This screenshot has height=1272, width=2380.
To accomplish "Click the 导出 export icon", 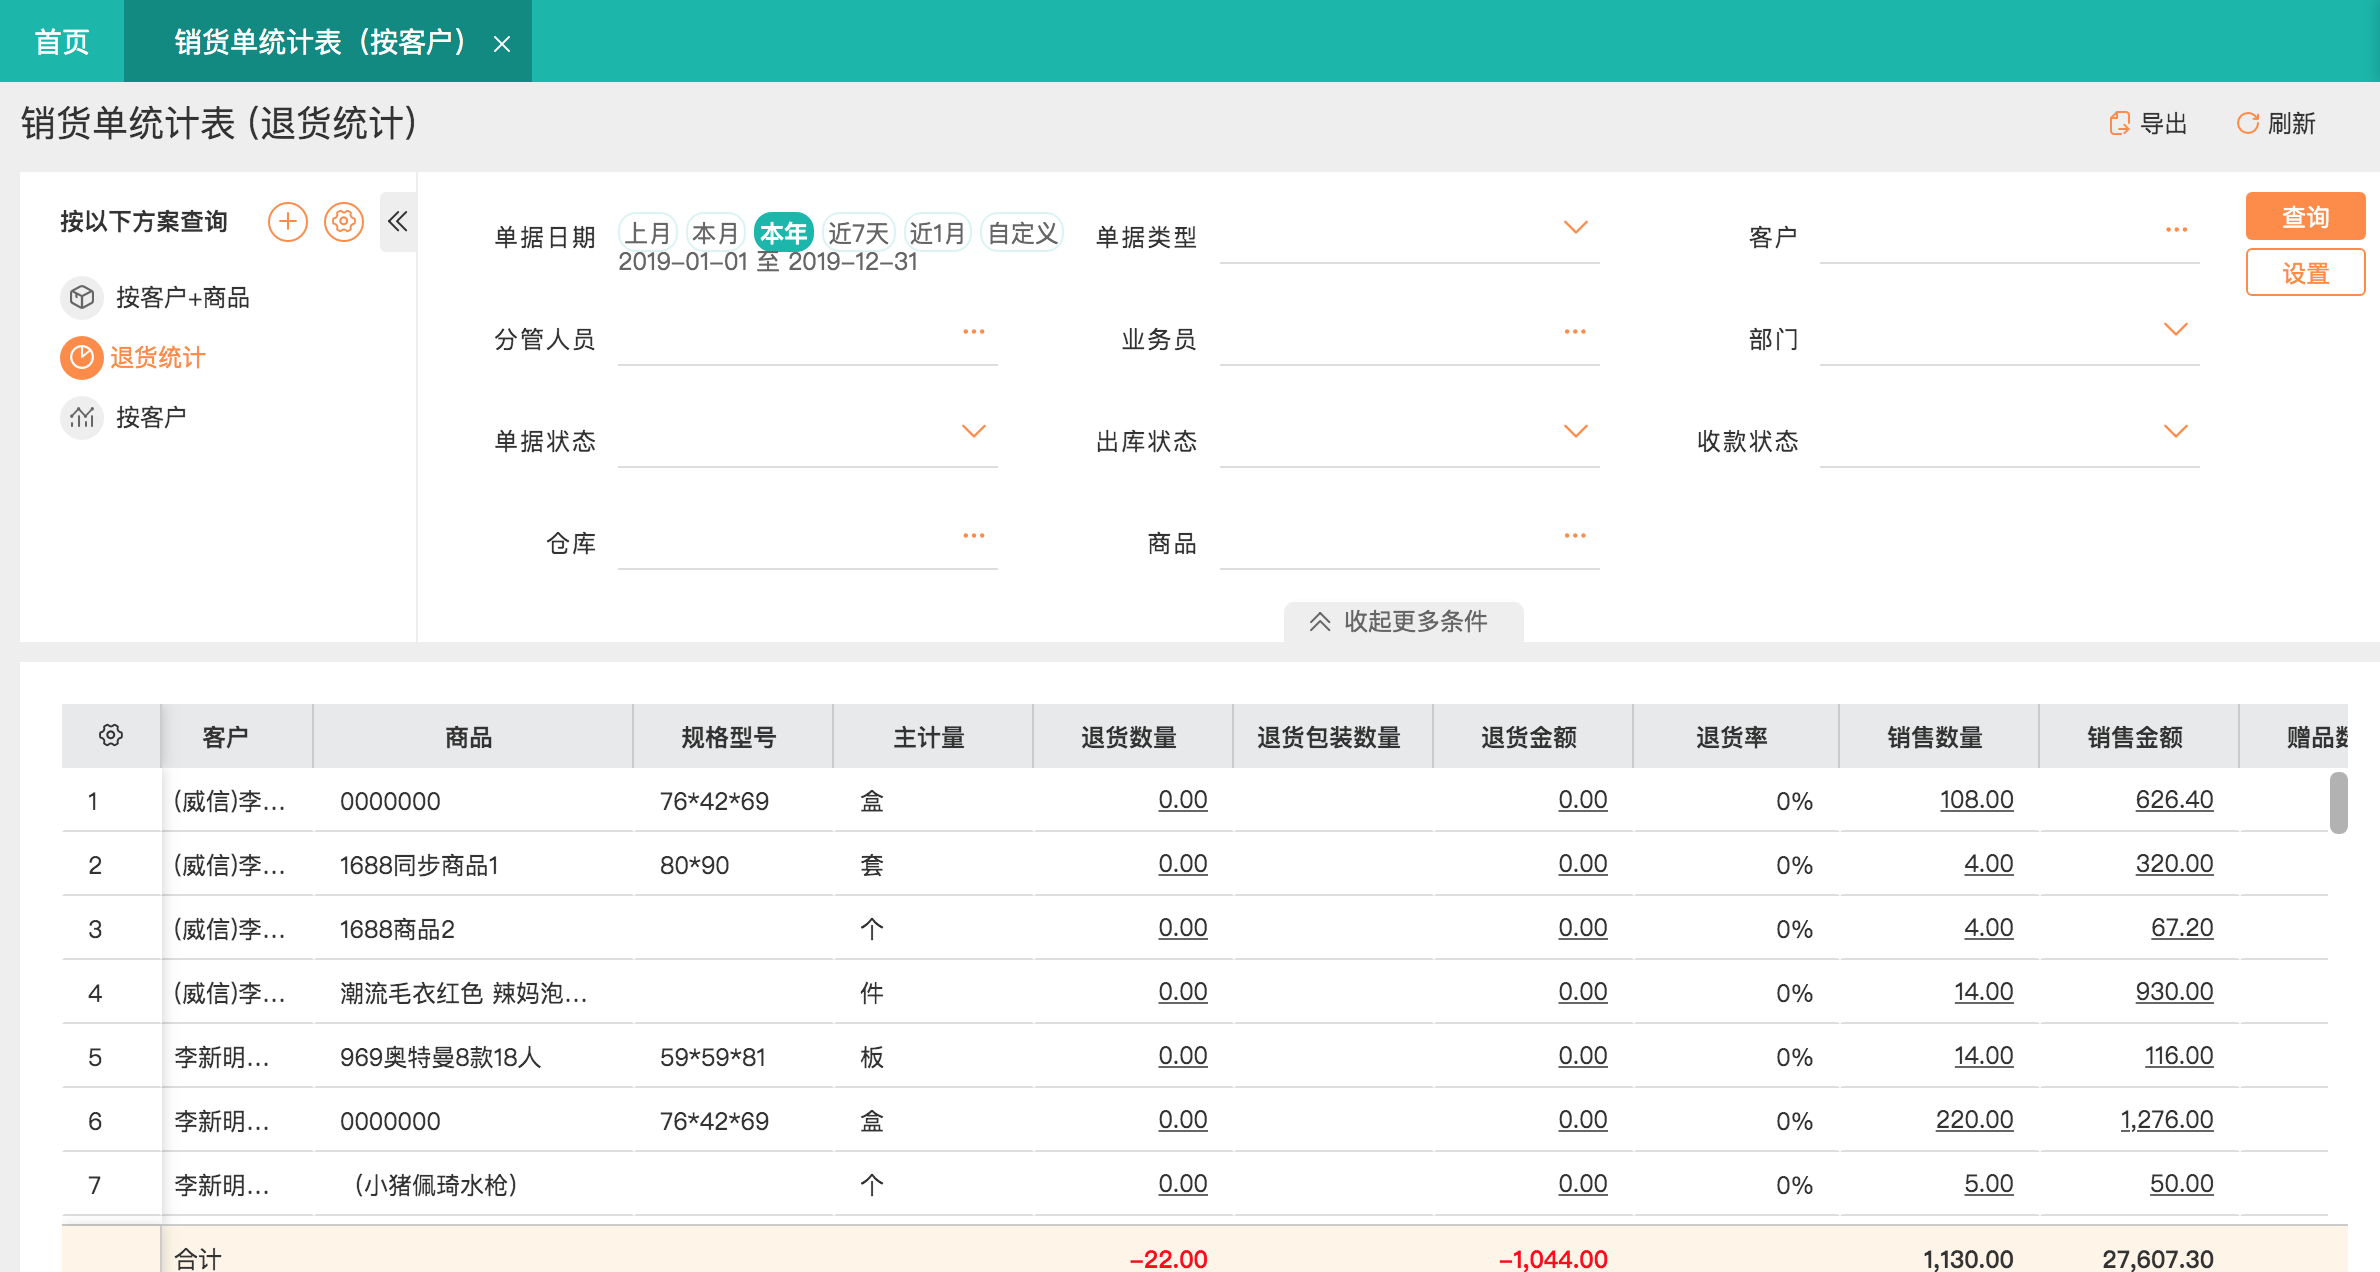I will pos(2122,124).
